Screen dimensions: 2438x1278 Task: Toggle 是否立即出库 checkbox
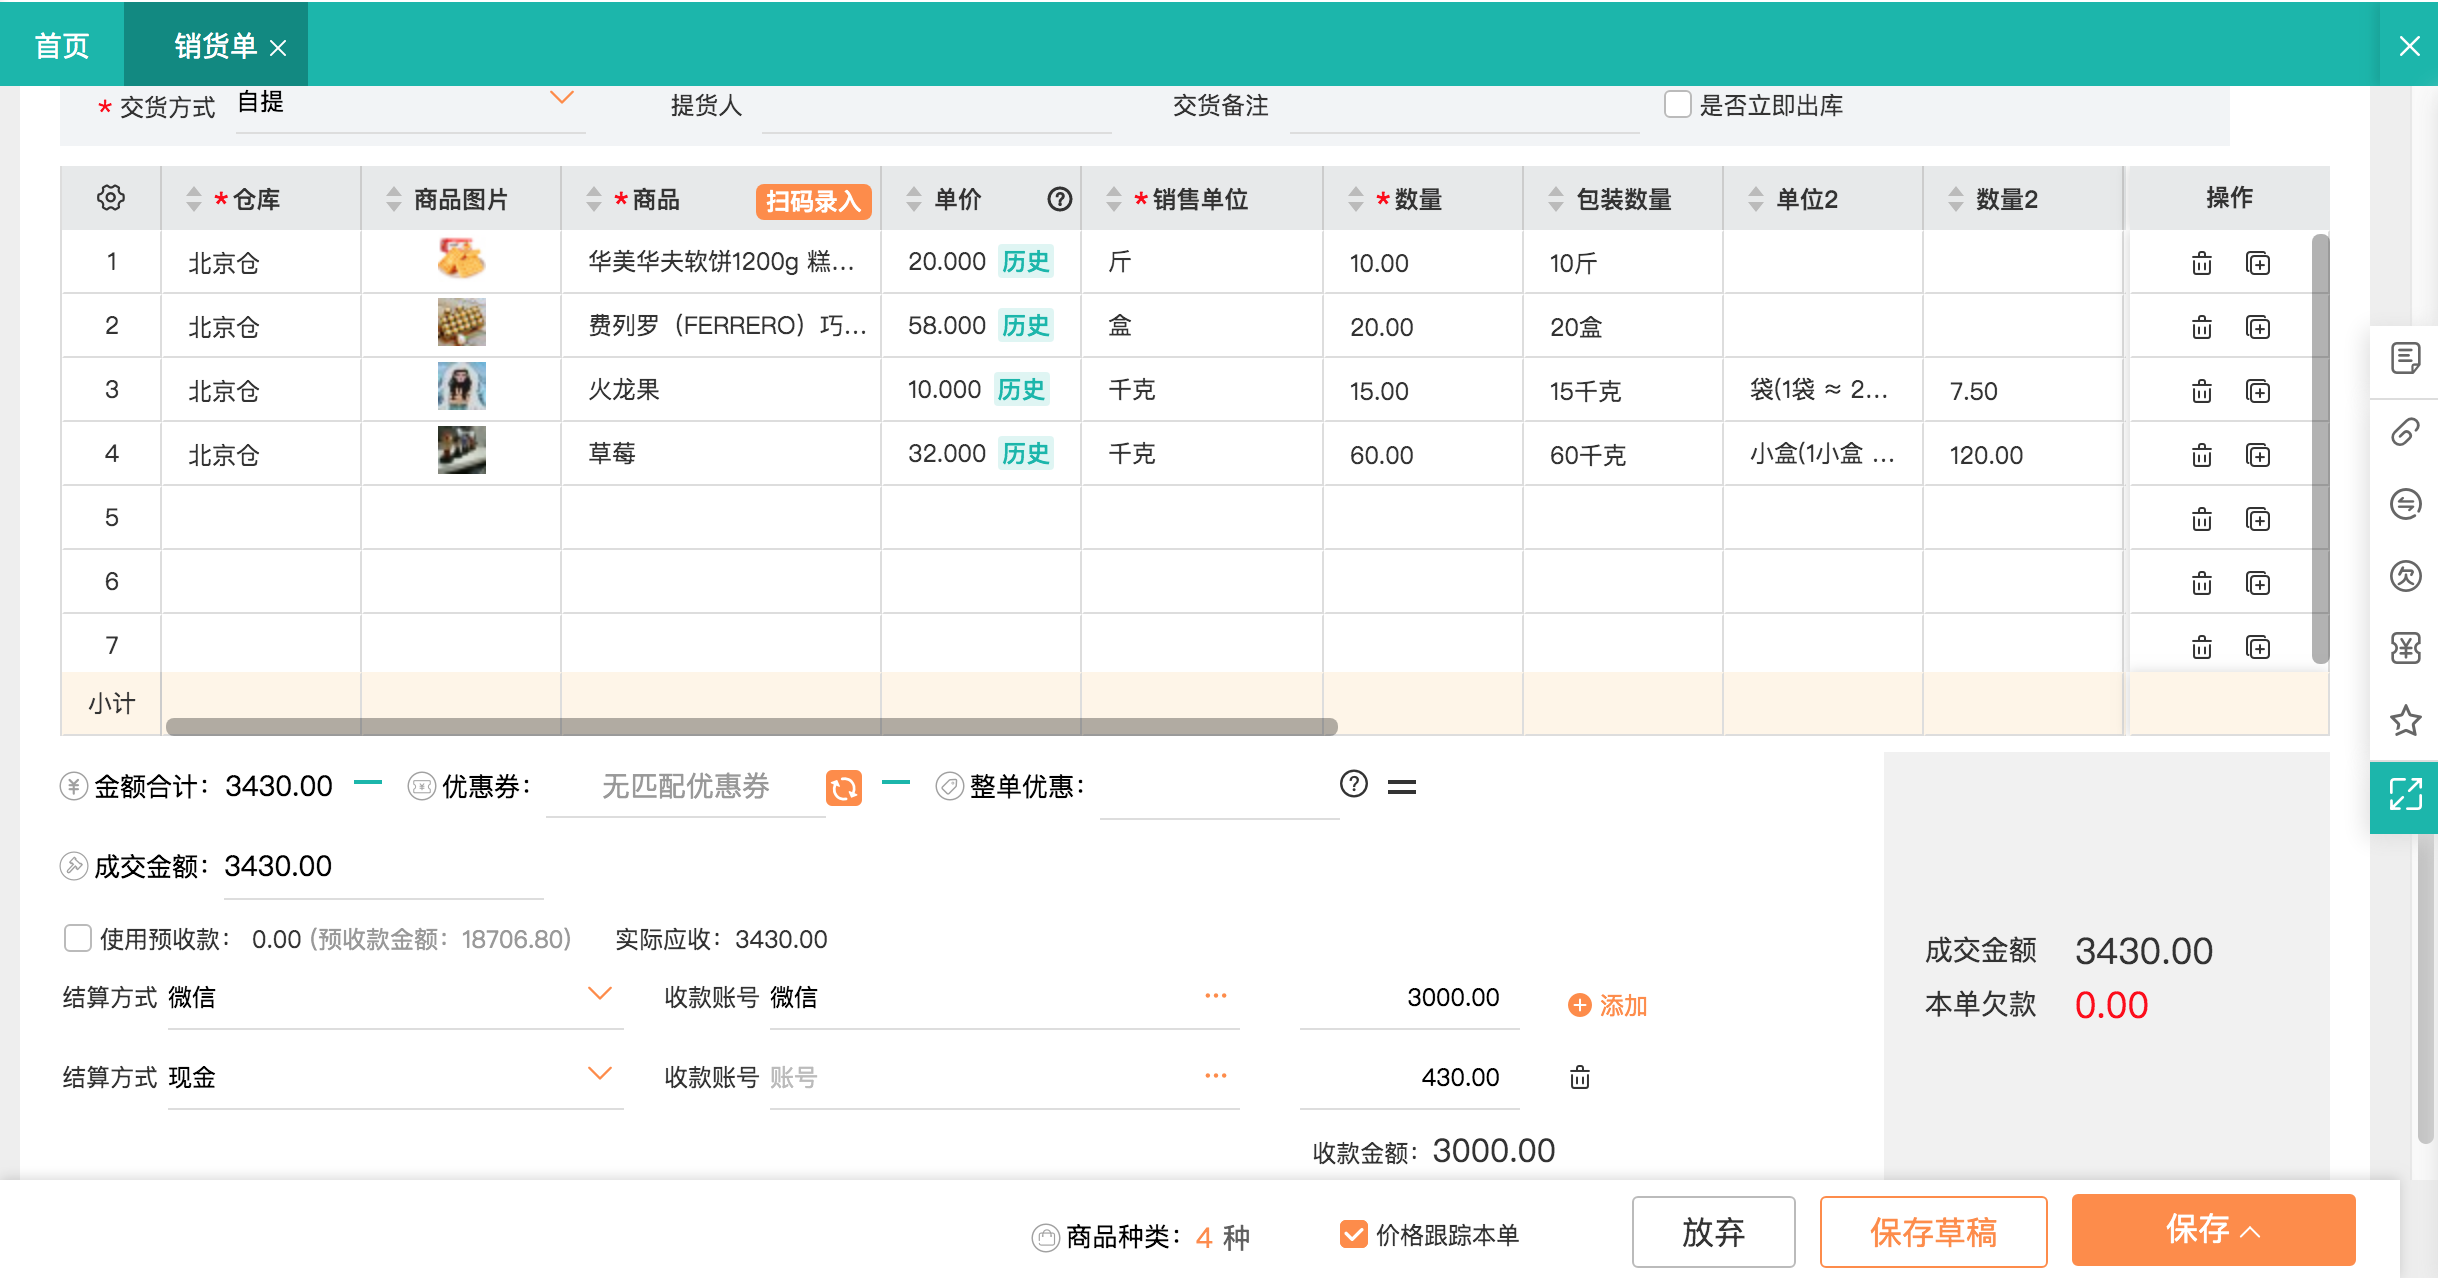tap(1675, 105)
